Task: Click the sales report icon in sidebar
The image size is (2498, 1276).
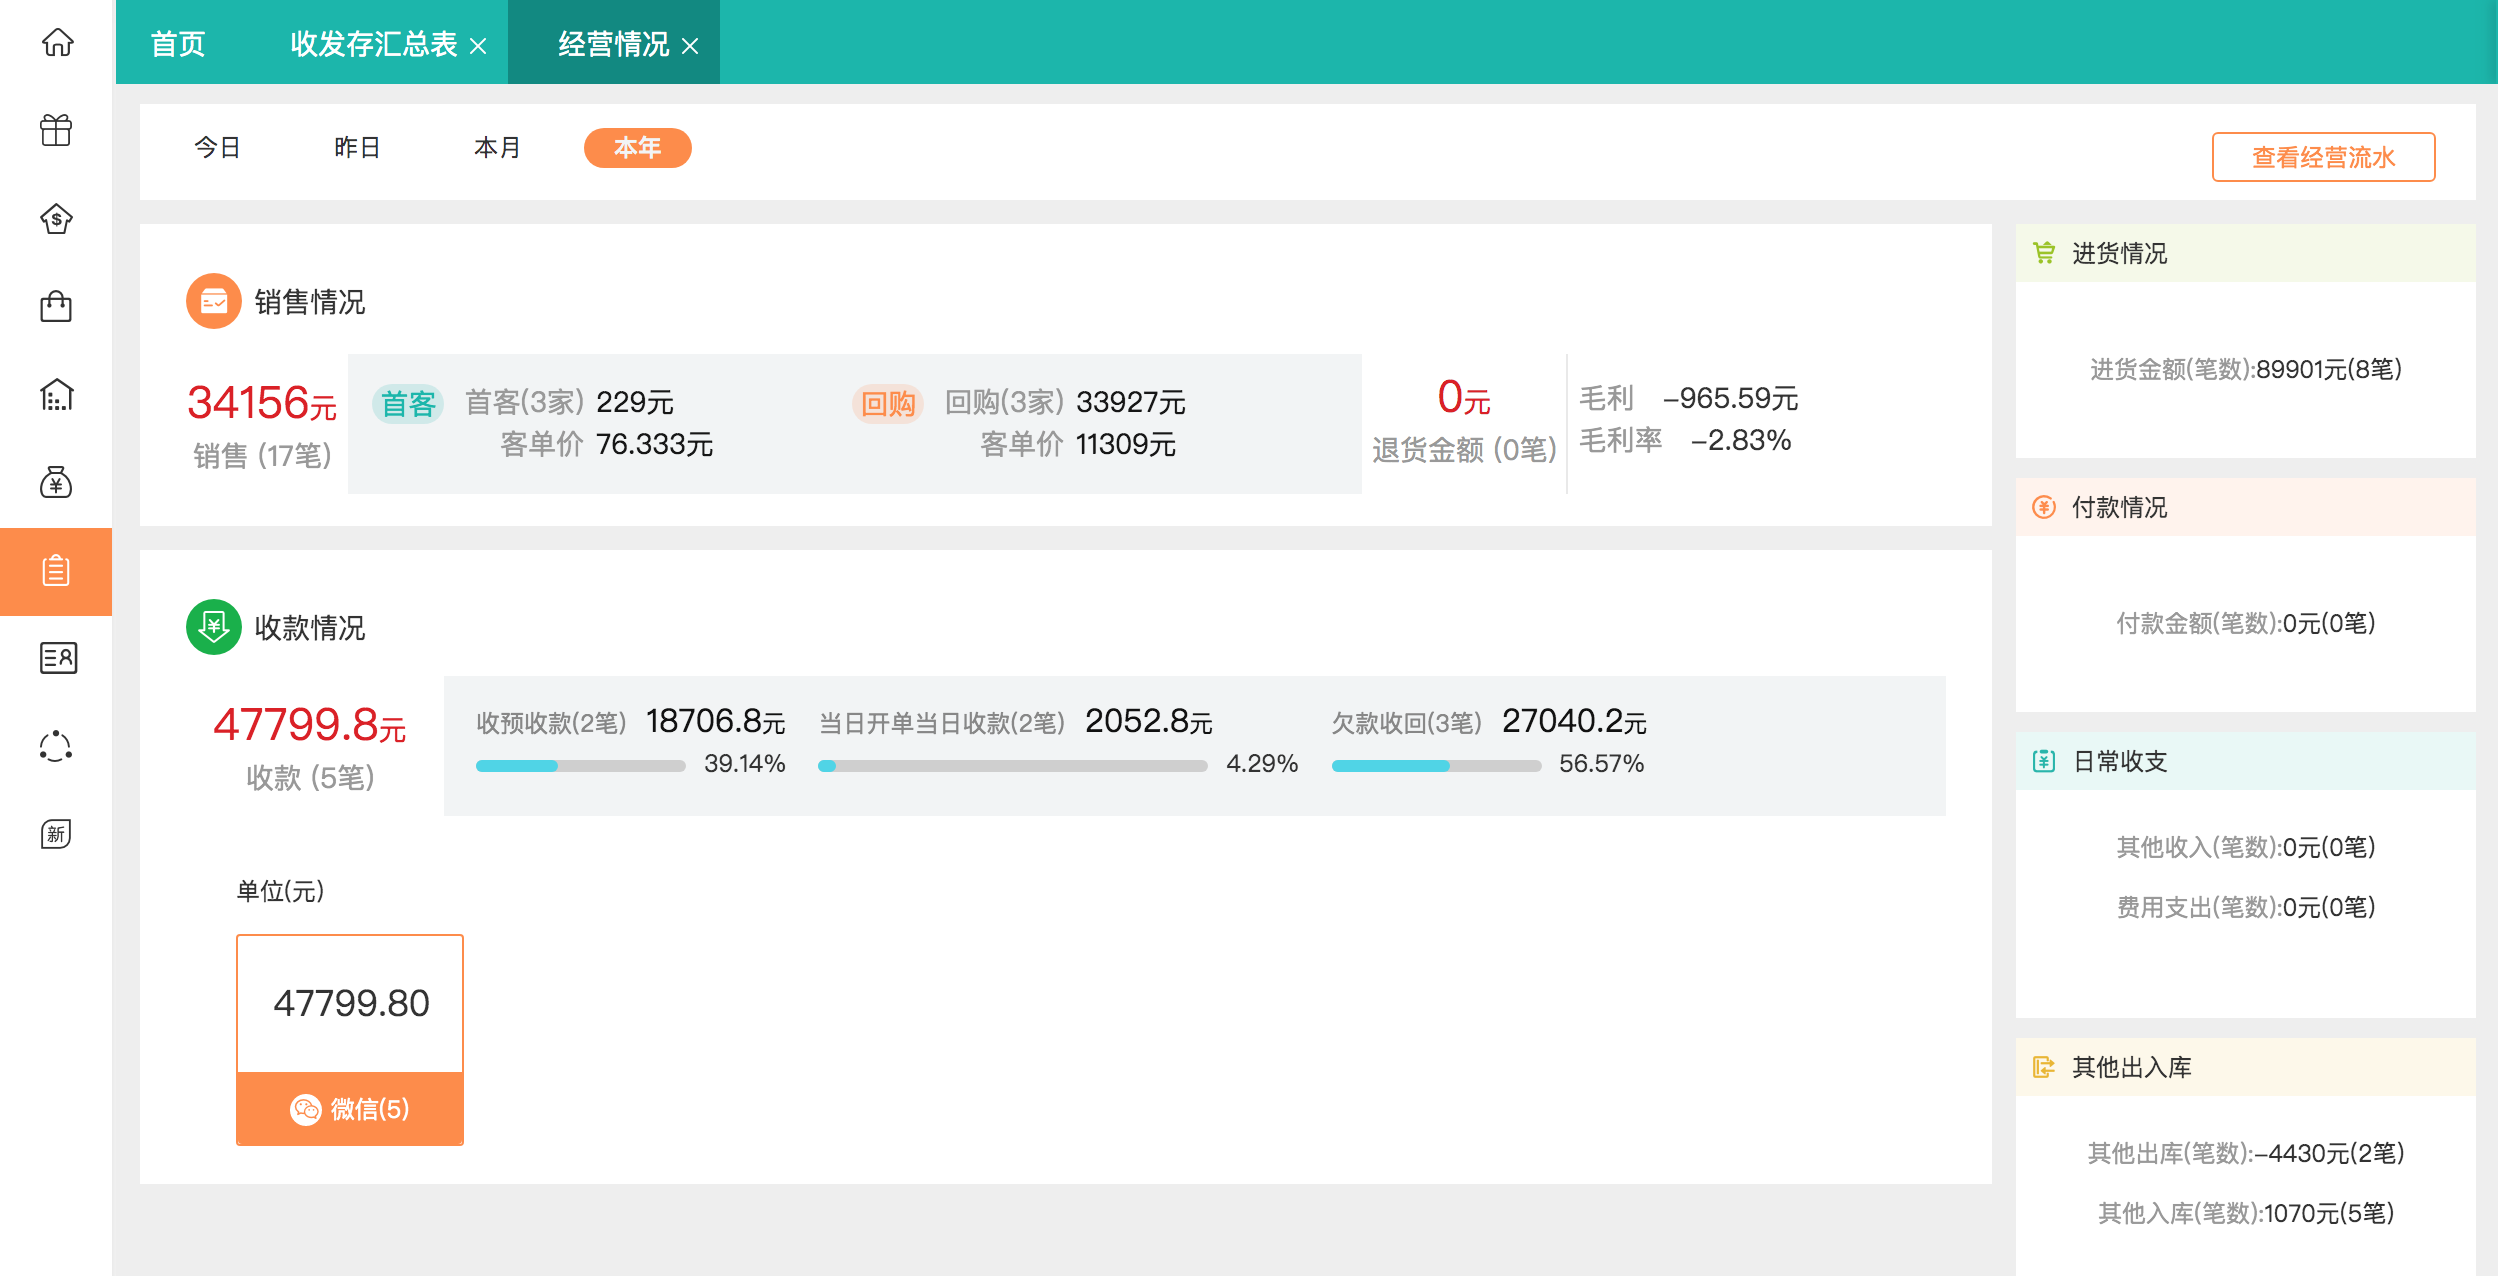Action: 55,571
